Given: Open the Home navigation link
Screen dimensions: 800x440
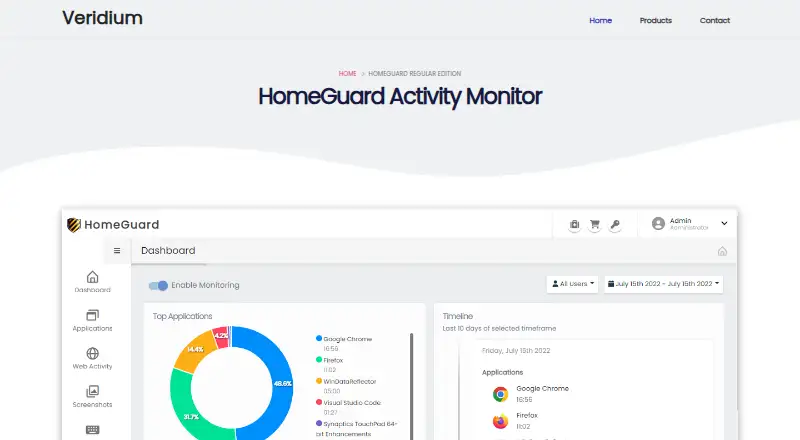Looking at the screenshot, I should [x=601, y=20].
